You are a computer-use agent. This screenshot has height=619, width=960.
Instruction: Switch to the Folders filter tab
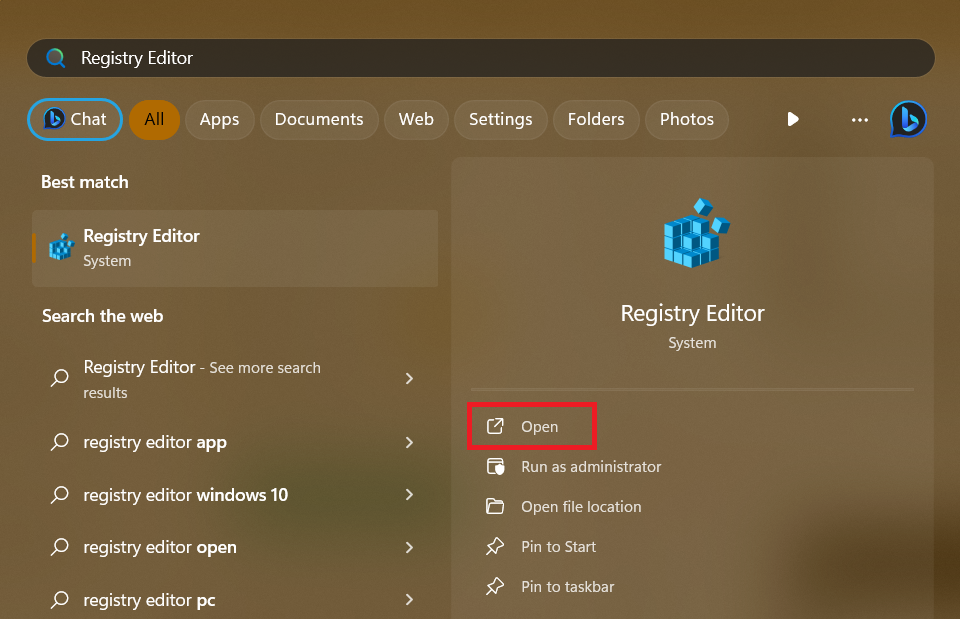596,119
